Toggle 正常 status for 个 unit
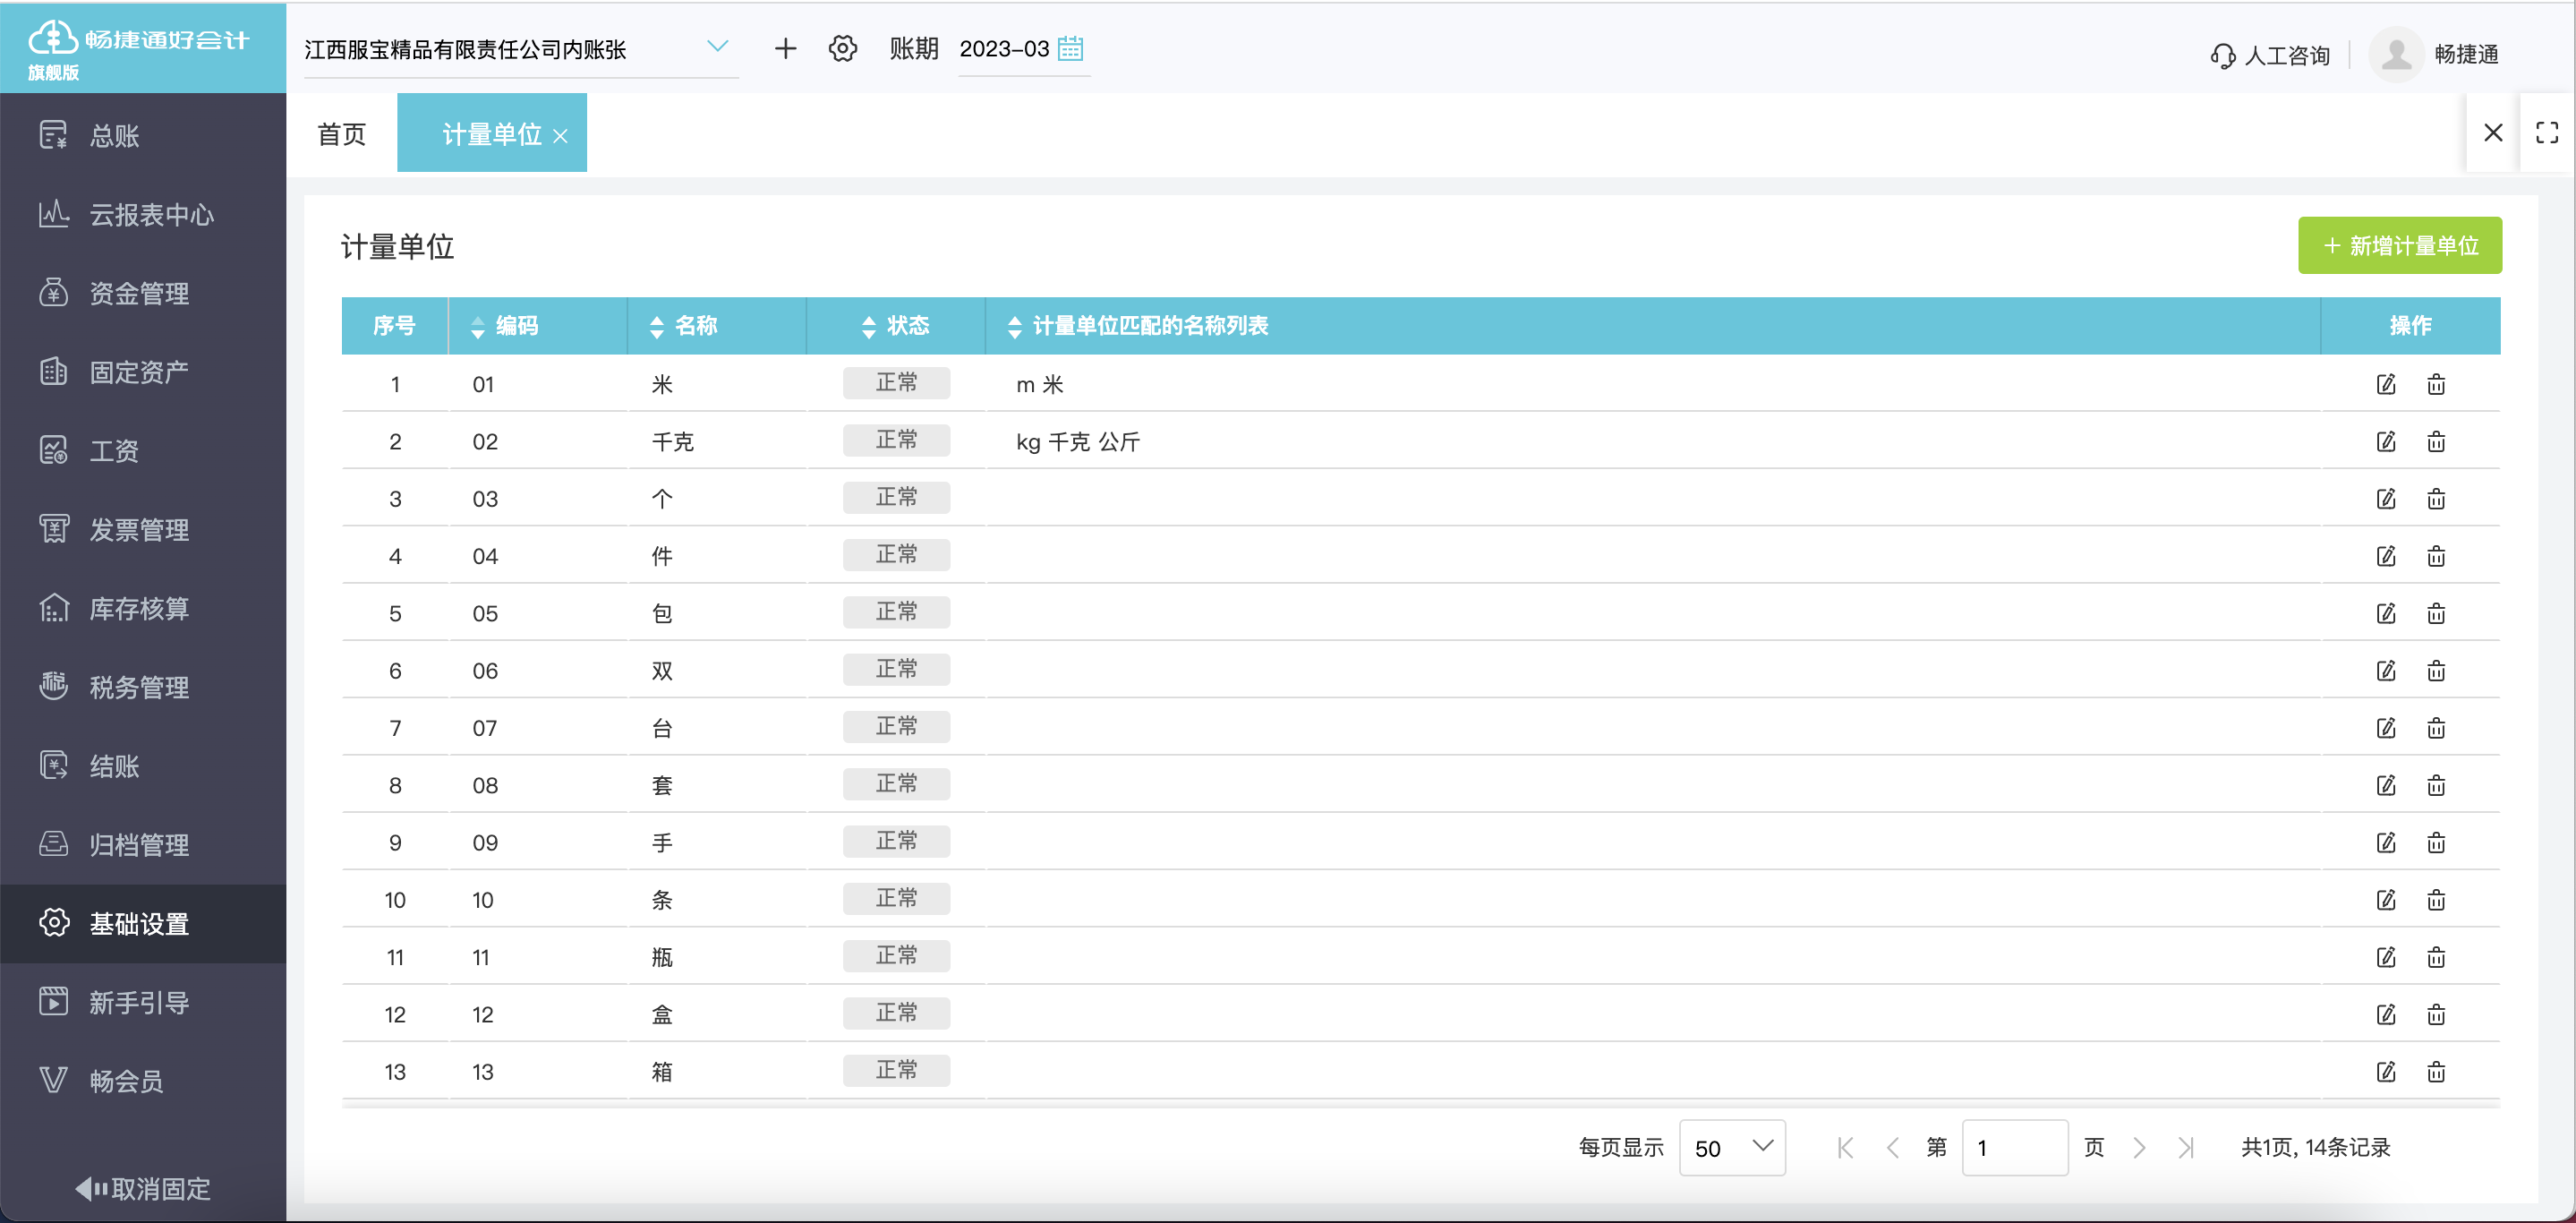This screenshot has width=2576, height=1223. pos(899,496)
